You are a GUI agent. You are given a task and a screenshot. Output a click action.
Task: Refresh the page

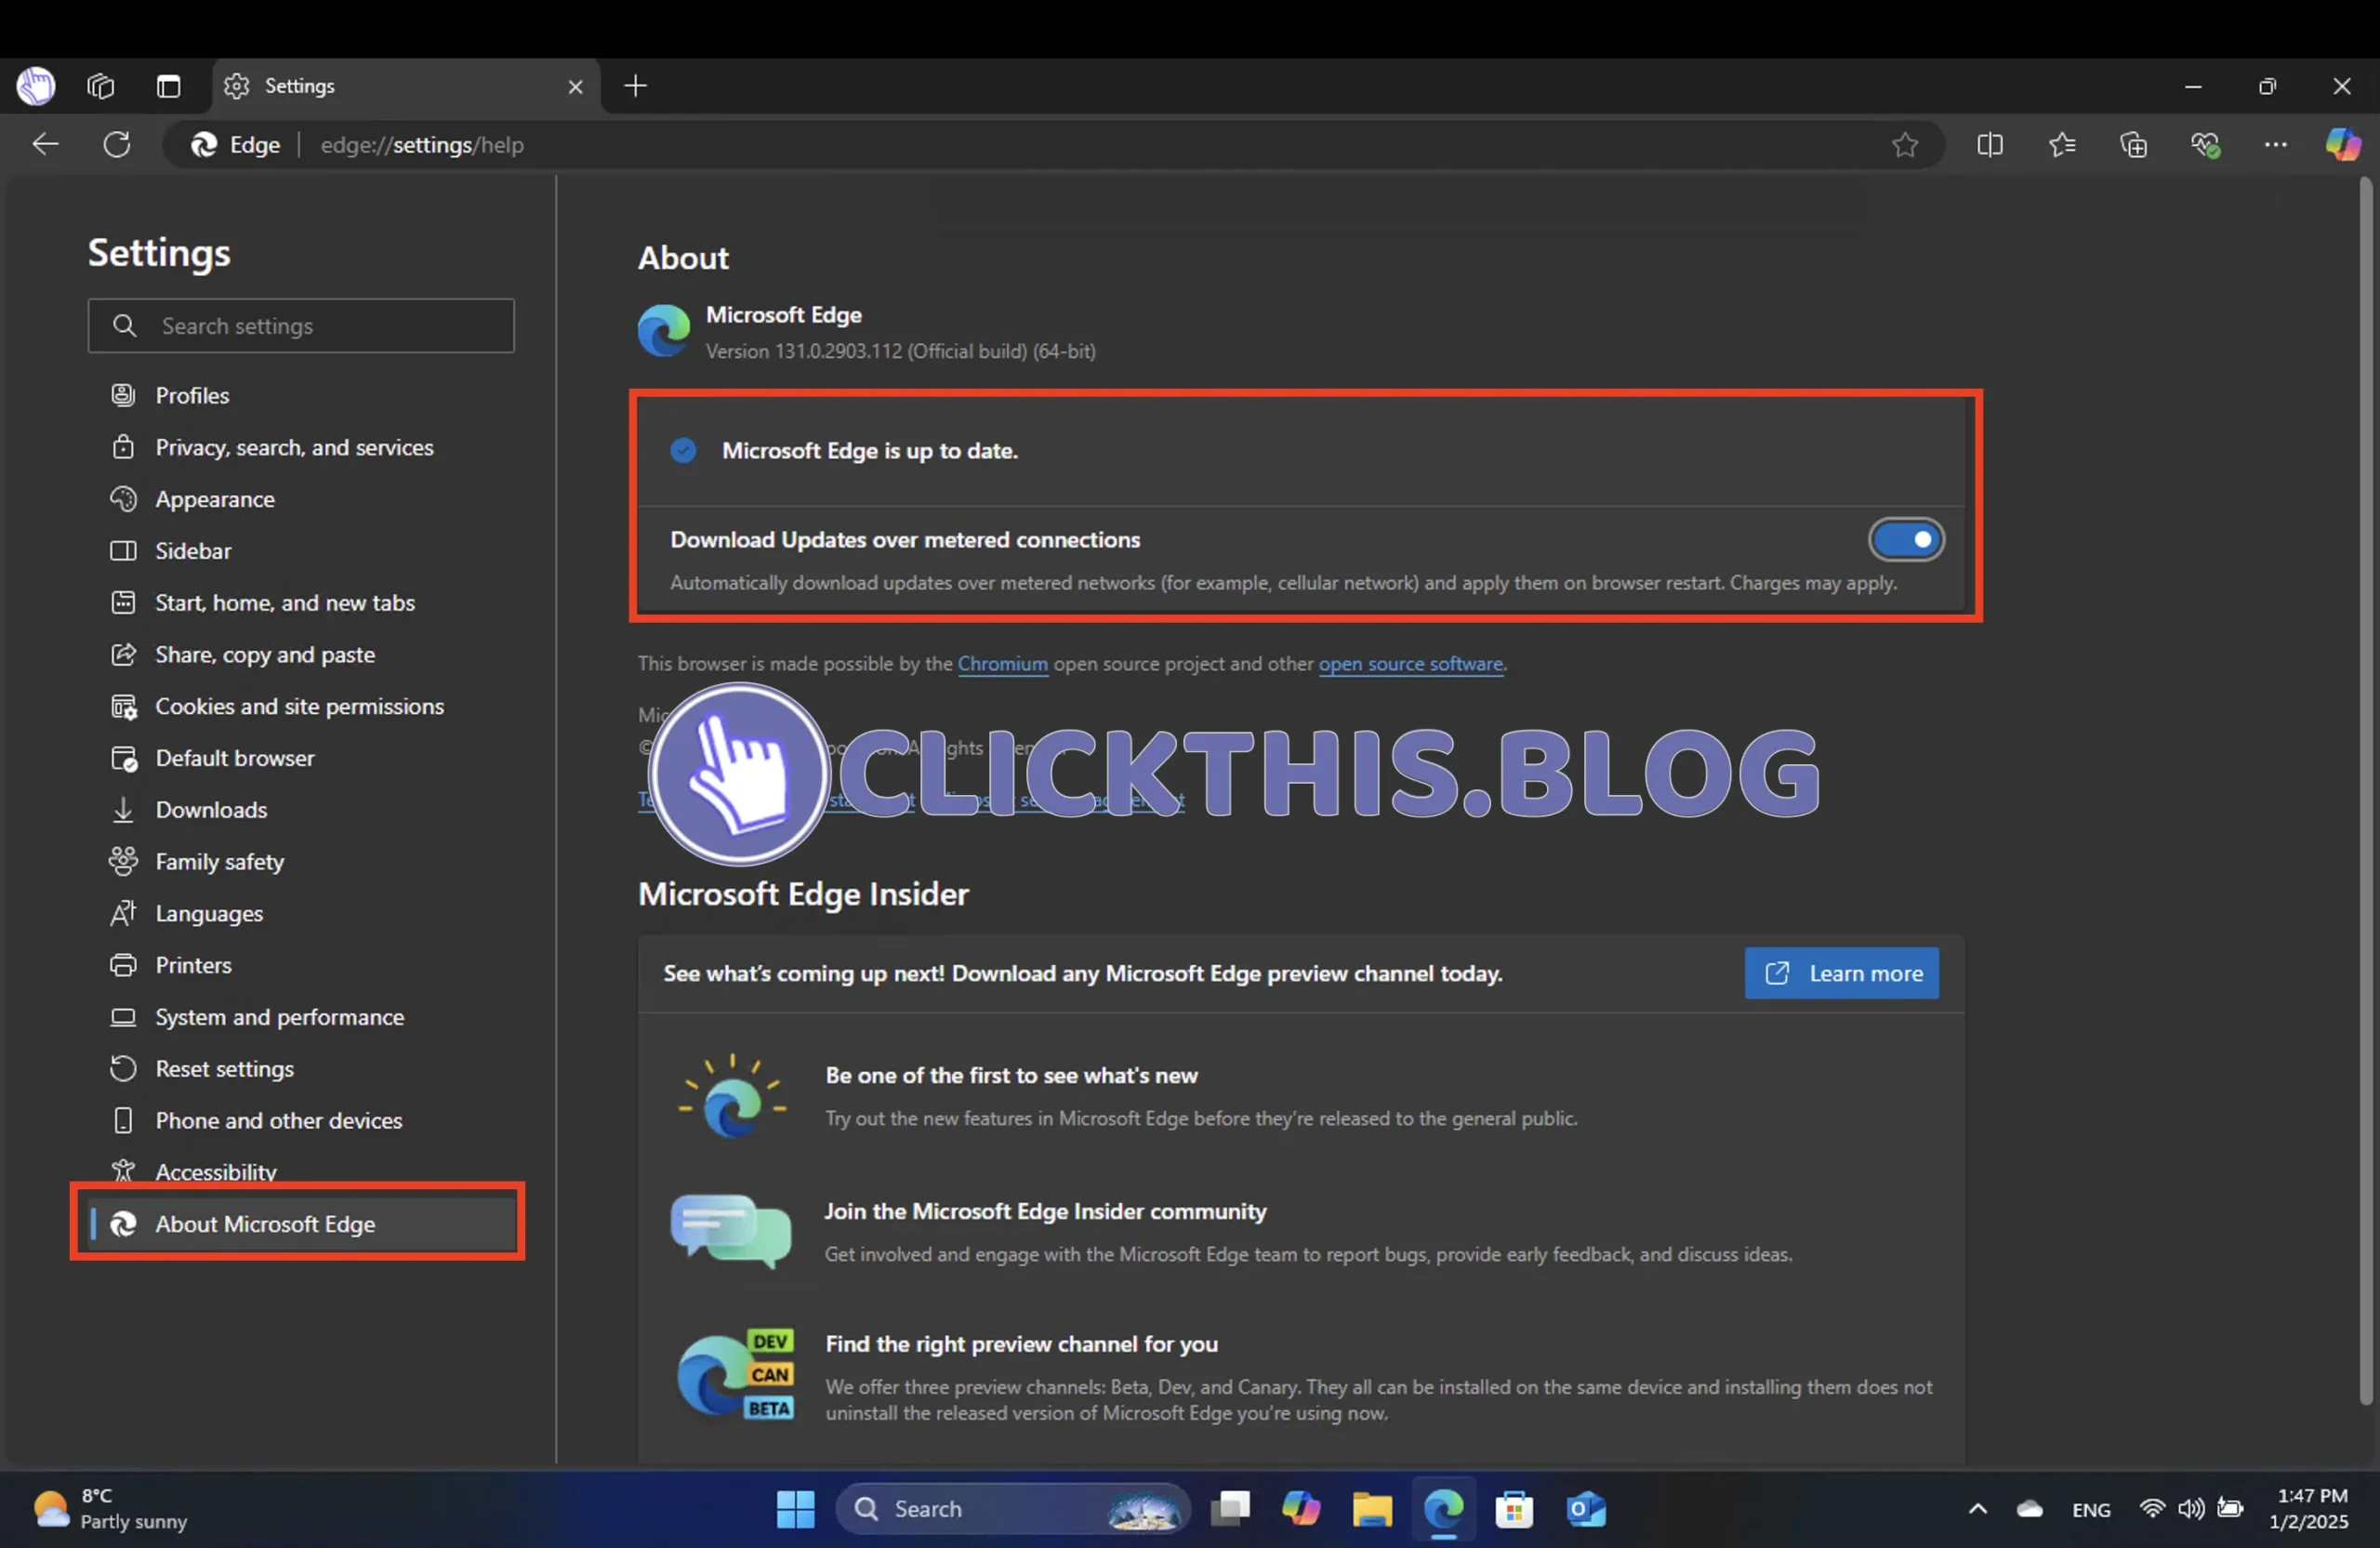click(117, 145)
